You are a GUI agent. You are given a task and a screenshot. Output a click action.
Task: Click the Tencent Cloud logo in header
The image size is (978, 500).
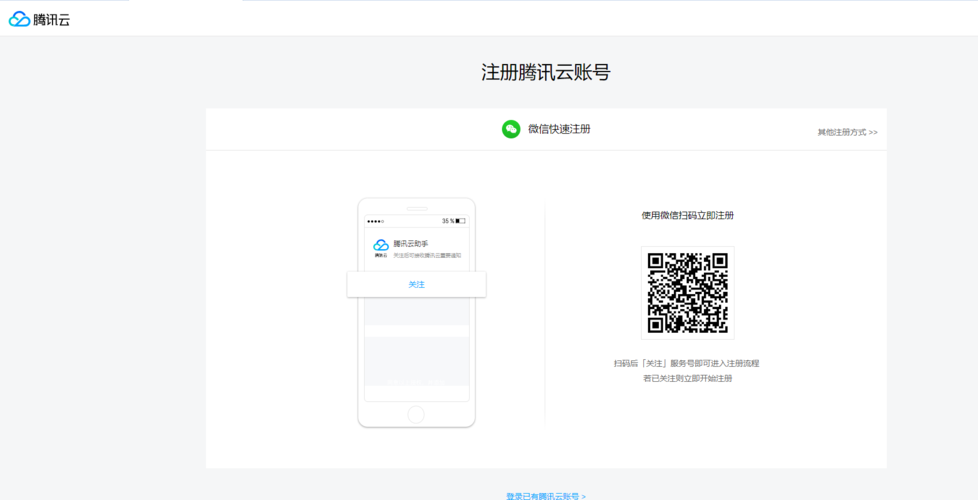(x=20, y=19)
